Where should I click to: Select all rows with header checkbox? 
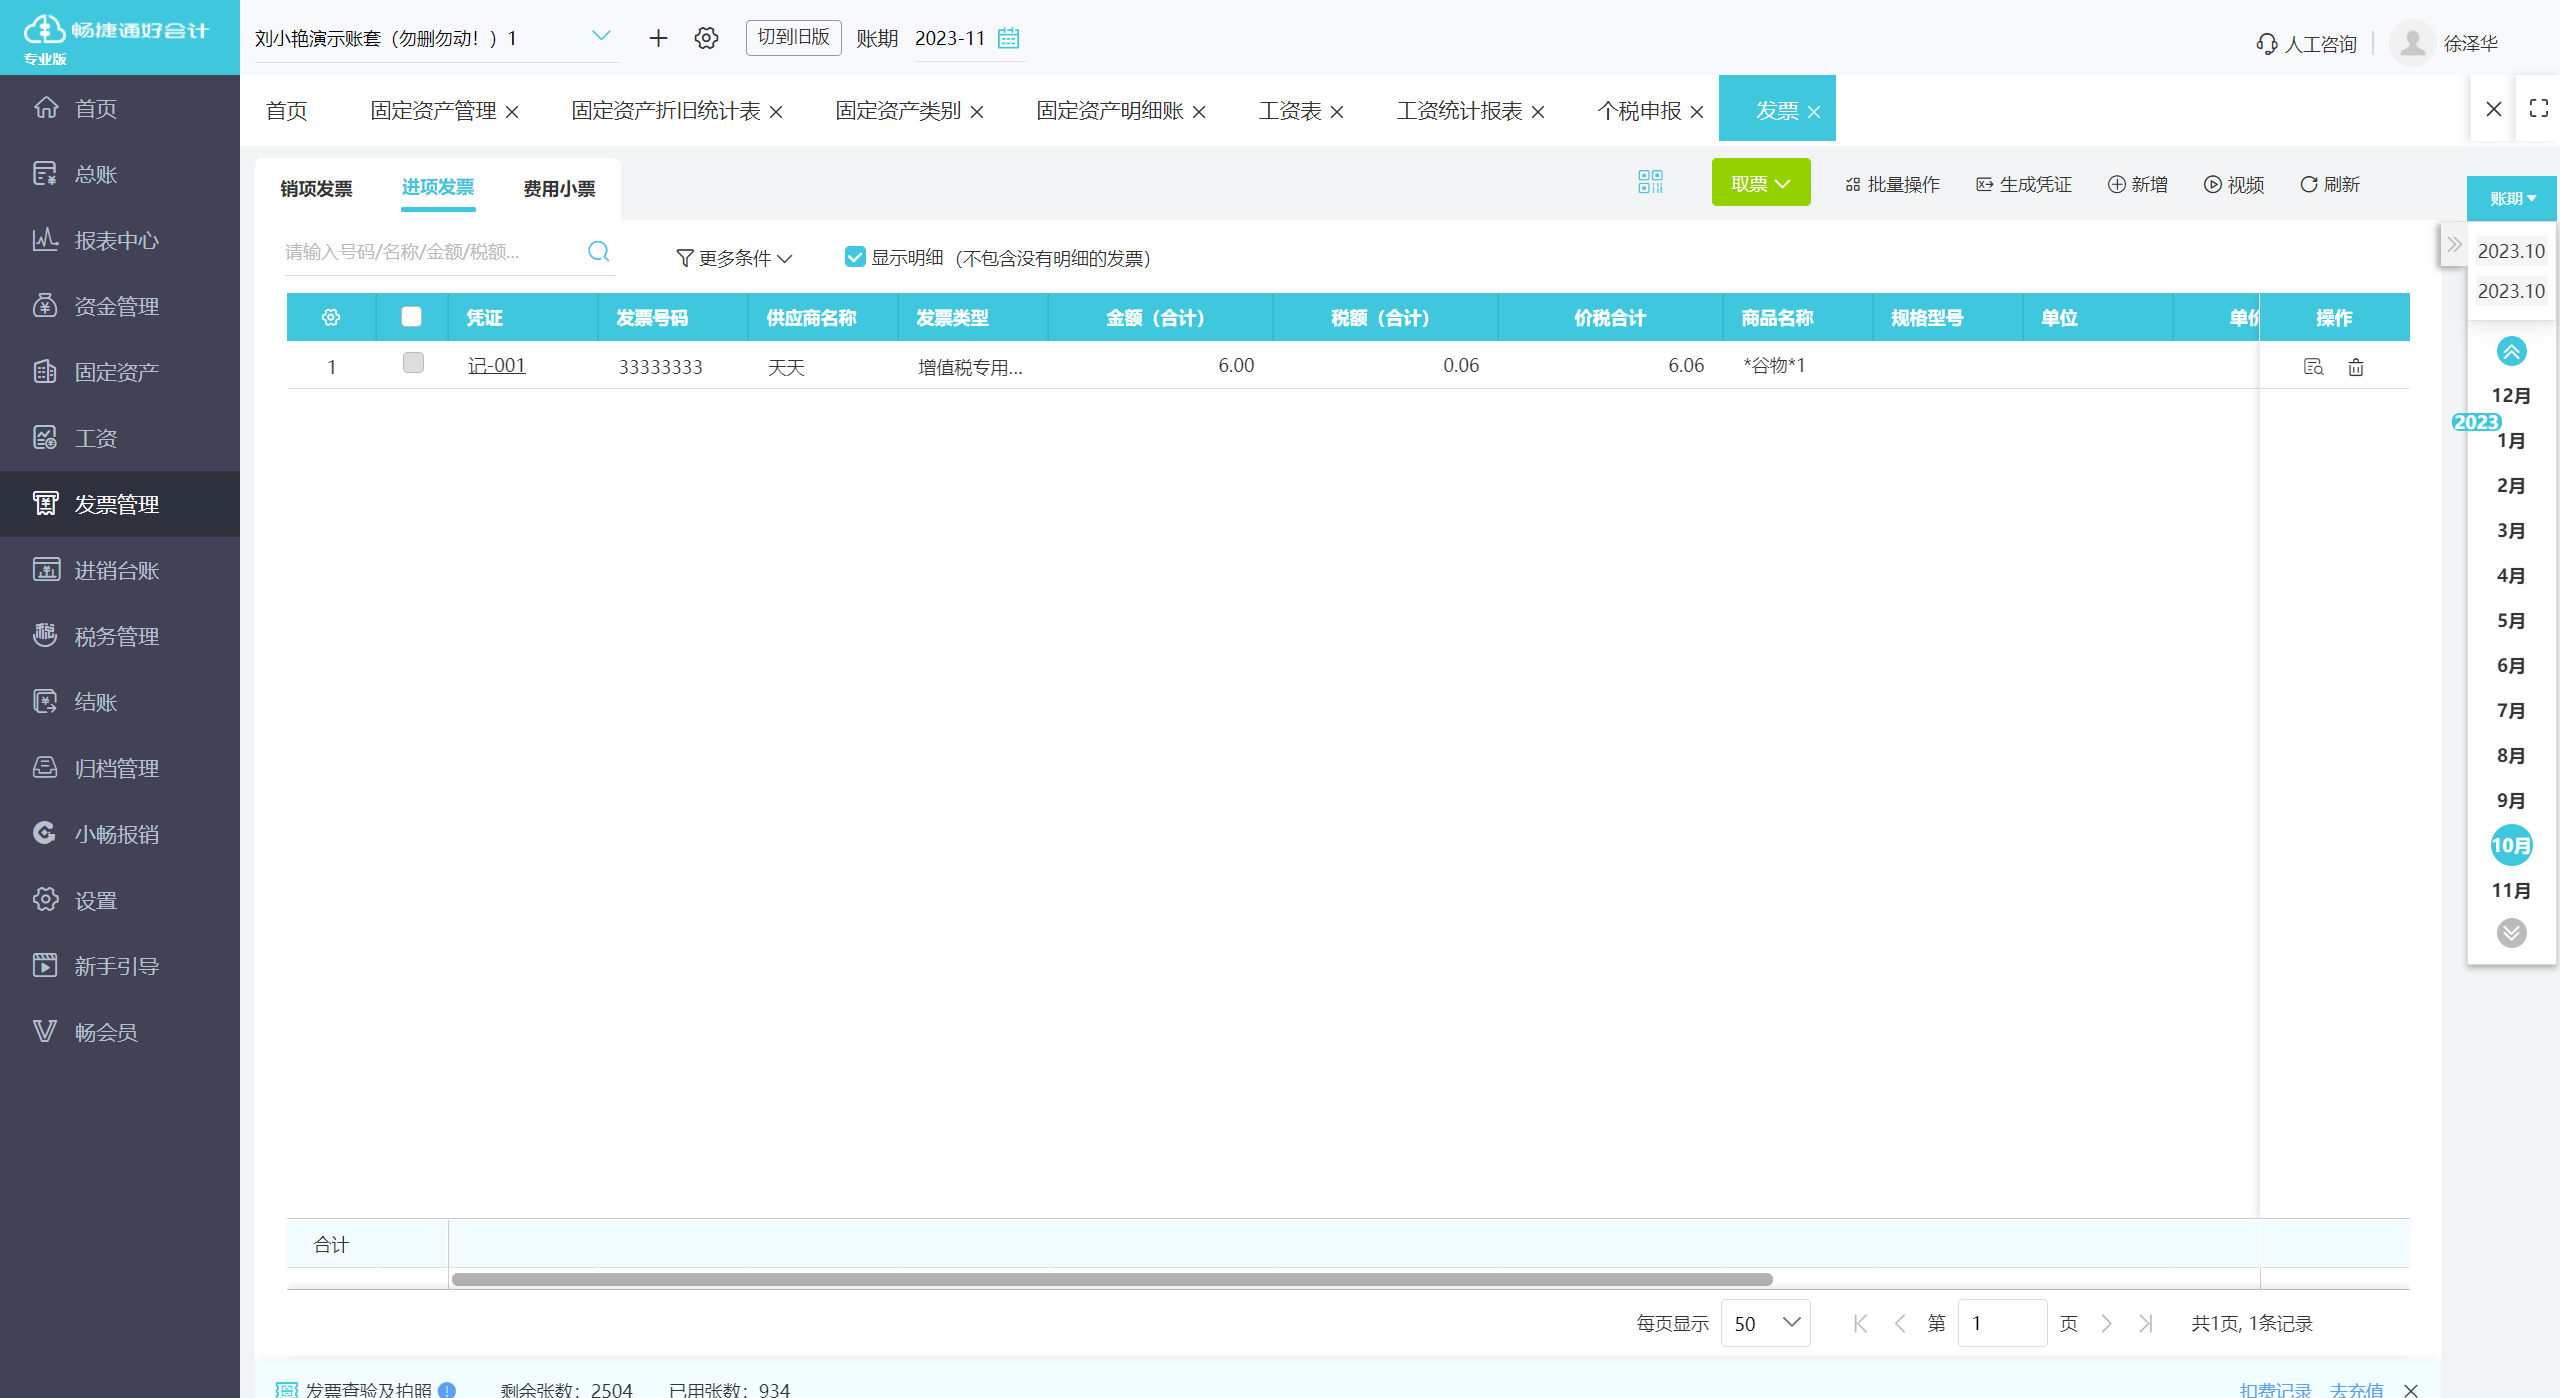[411, 315]
